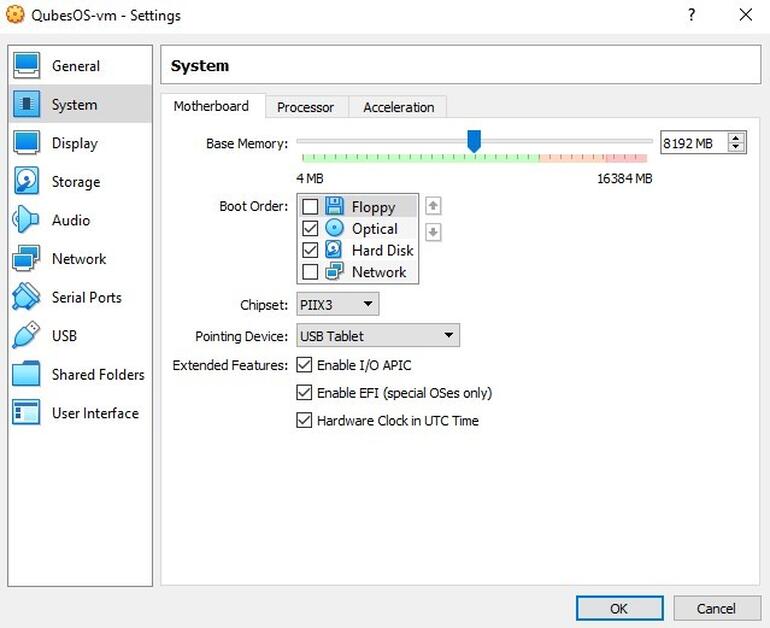The width and height of the screenshot is (770, 628).
Task: Cancel the settings dialog
Action: pos(716,608)
